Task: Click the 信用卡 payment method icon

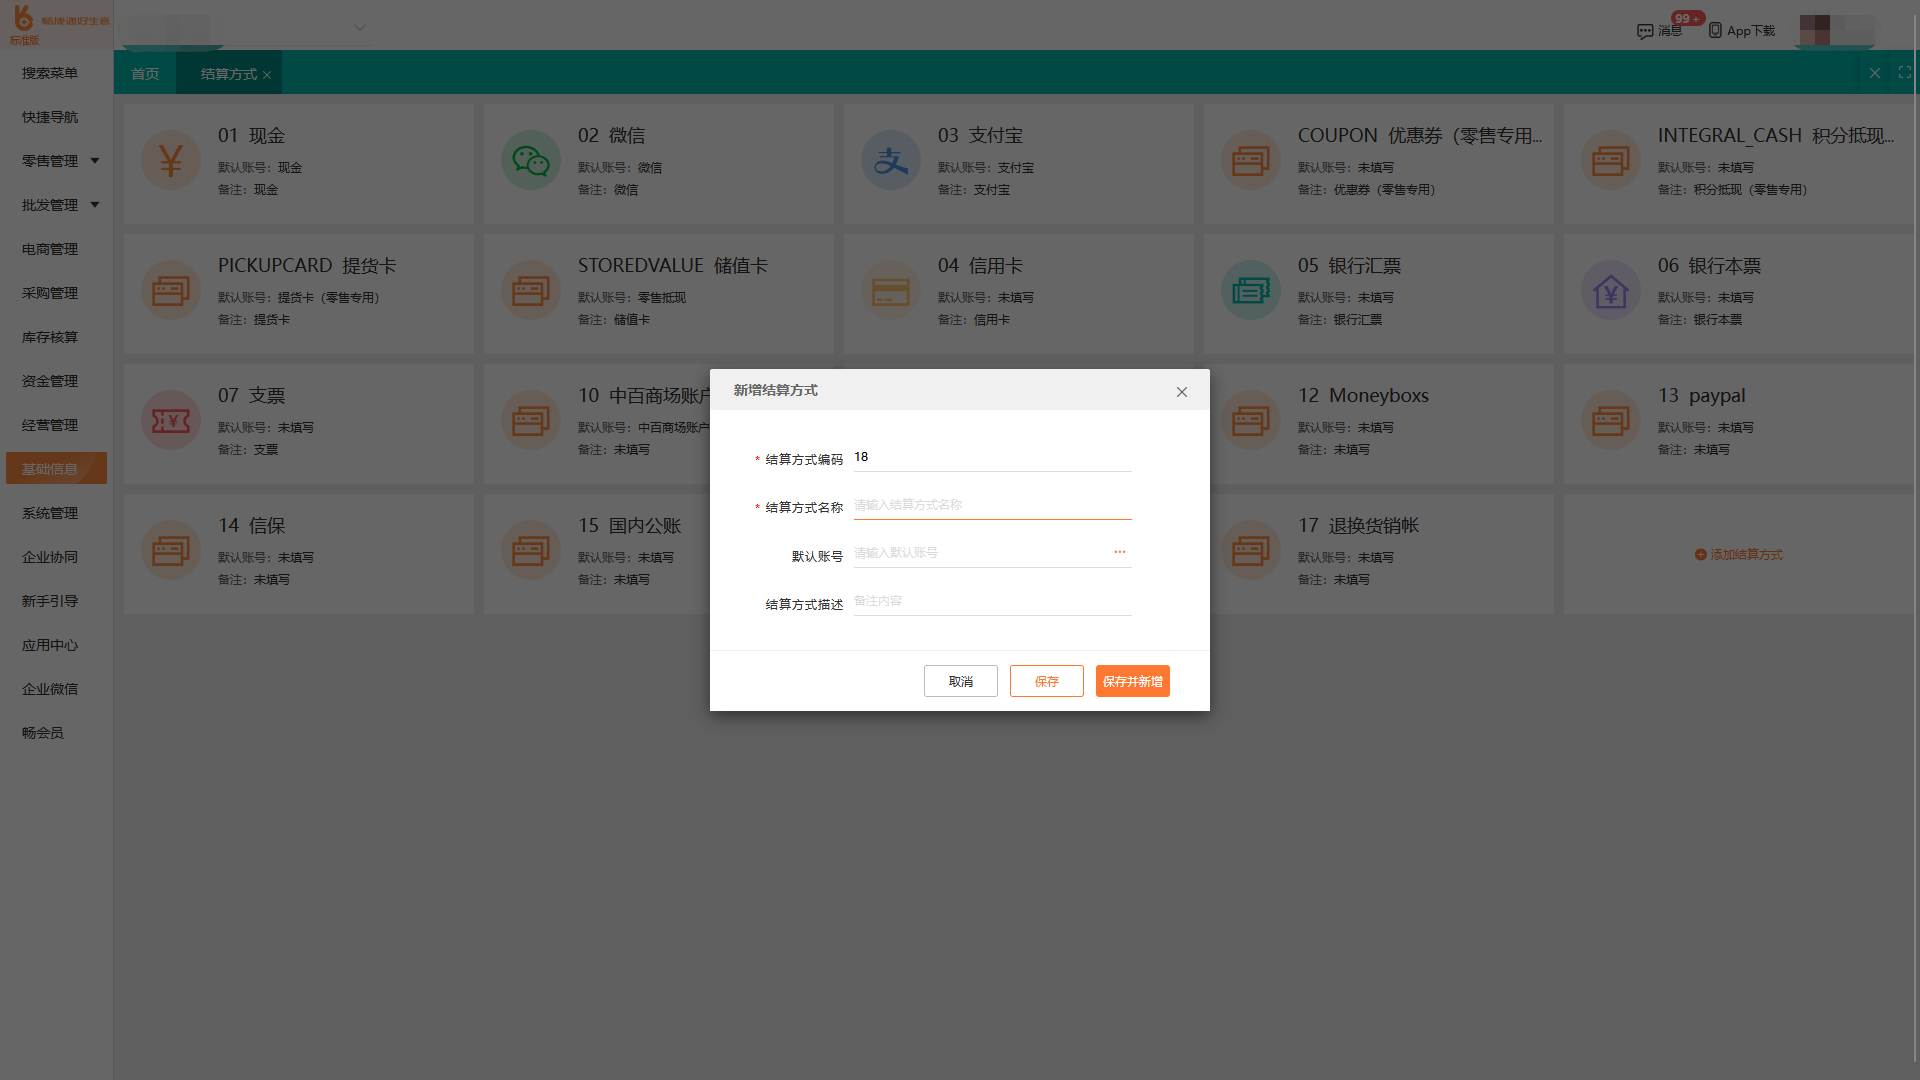Action: 890,289
